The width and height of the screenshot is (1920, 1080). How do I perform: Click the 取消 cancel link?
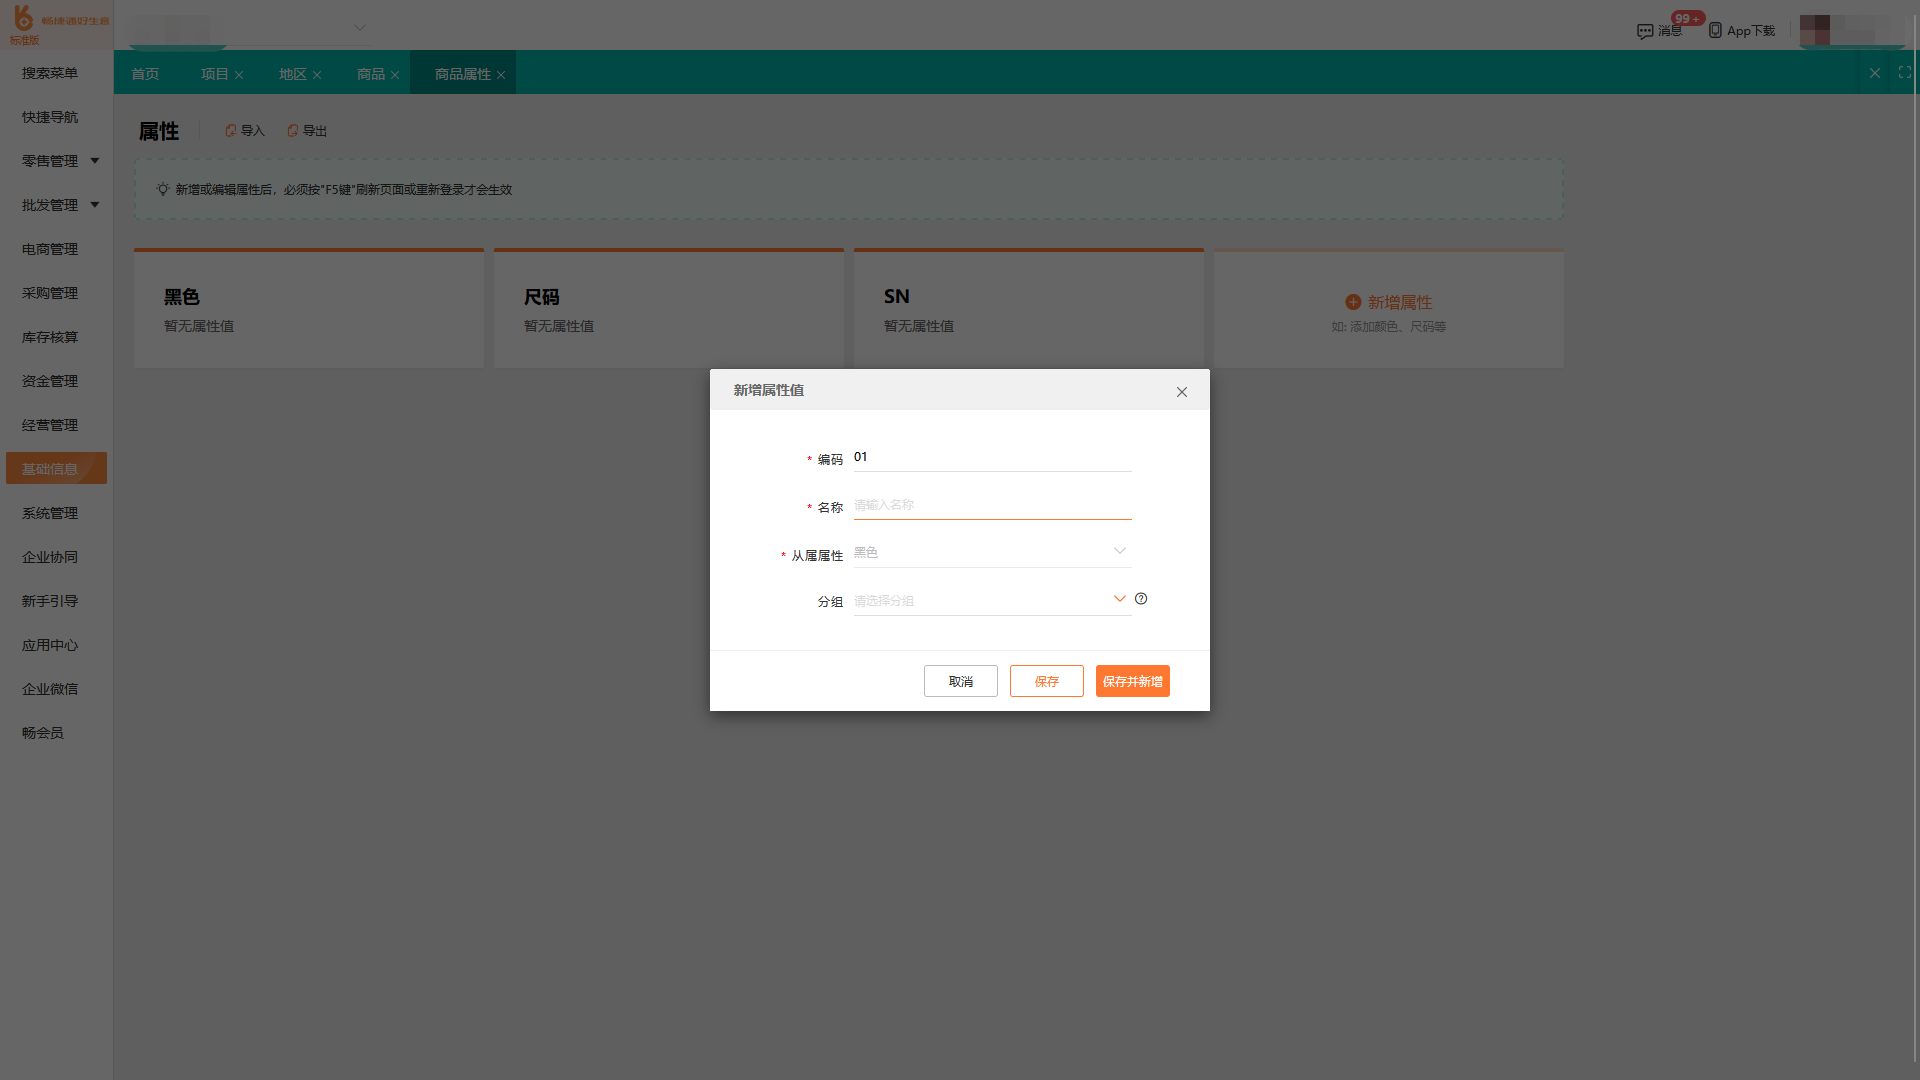tap(960, 680)
